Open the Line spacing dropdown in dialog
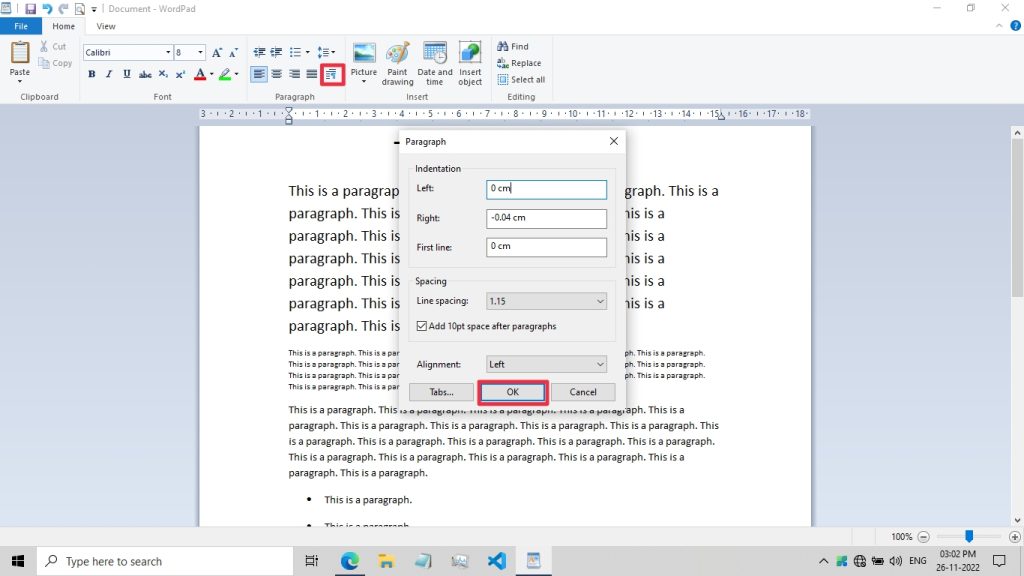 546,301
